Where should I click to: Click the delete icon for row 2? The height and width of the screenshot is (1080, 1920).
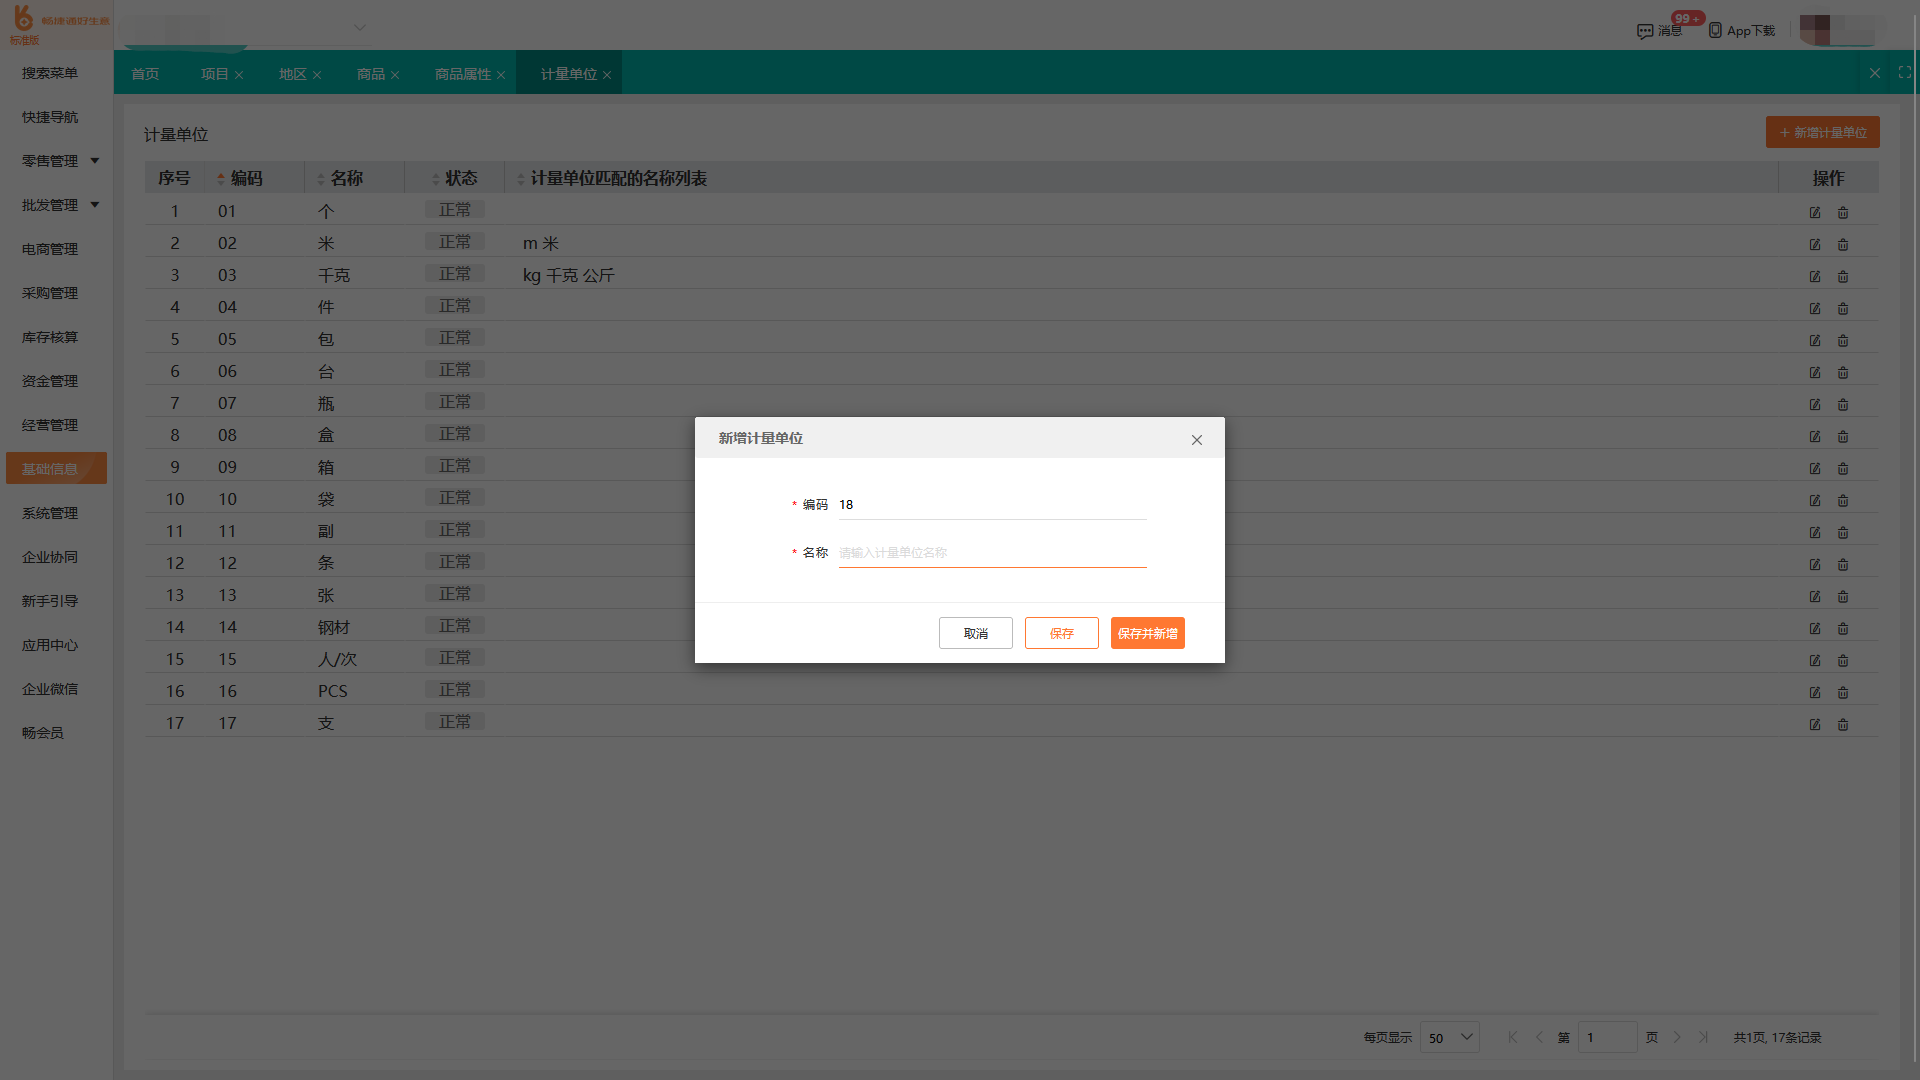pos(1844,244)
